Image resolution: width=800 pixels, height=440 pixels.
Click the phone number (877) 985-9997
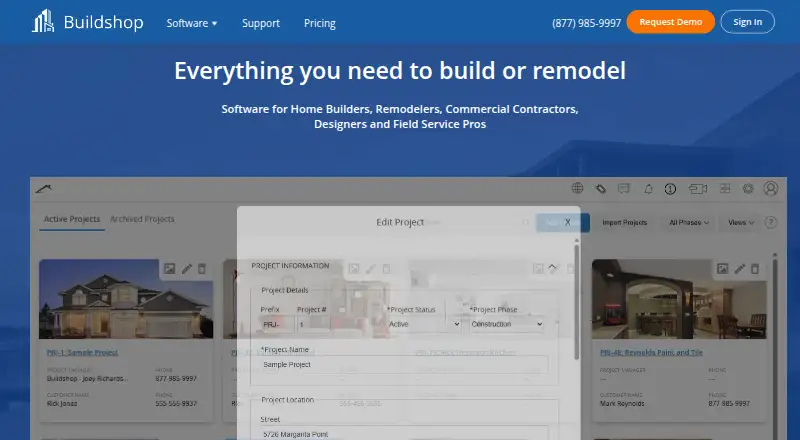click(586, 23)
